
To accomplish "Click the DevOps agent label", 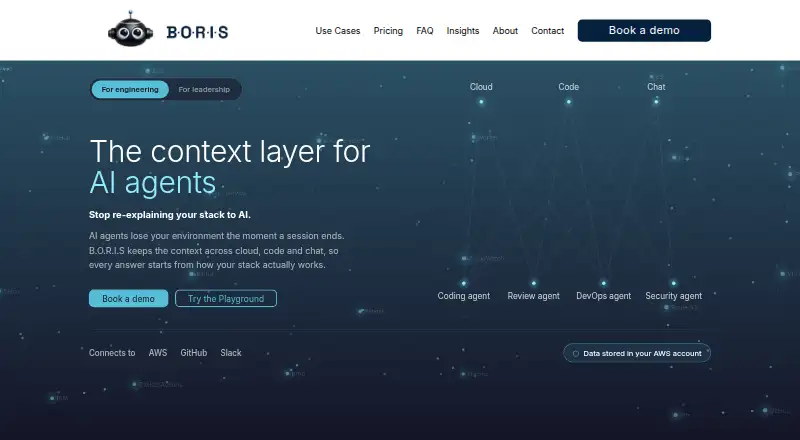I will click(x=604, y=296).
